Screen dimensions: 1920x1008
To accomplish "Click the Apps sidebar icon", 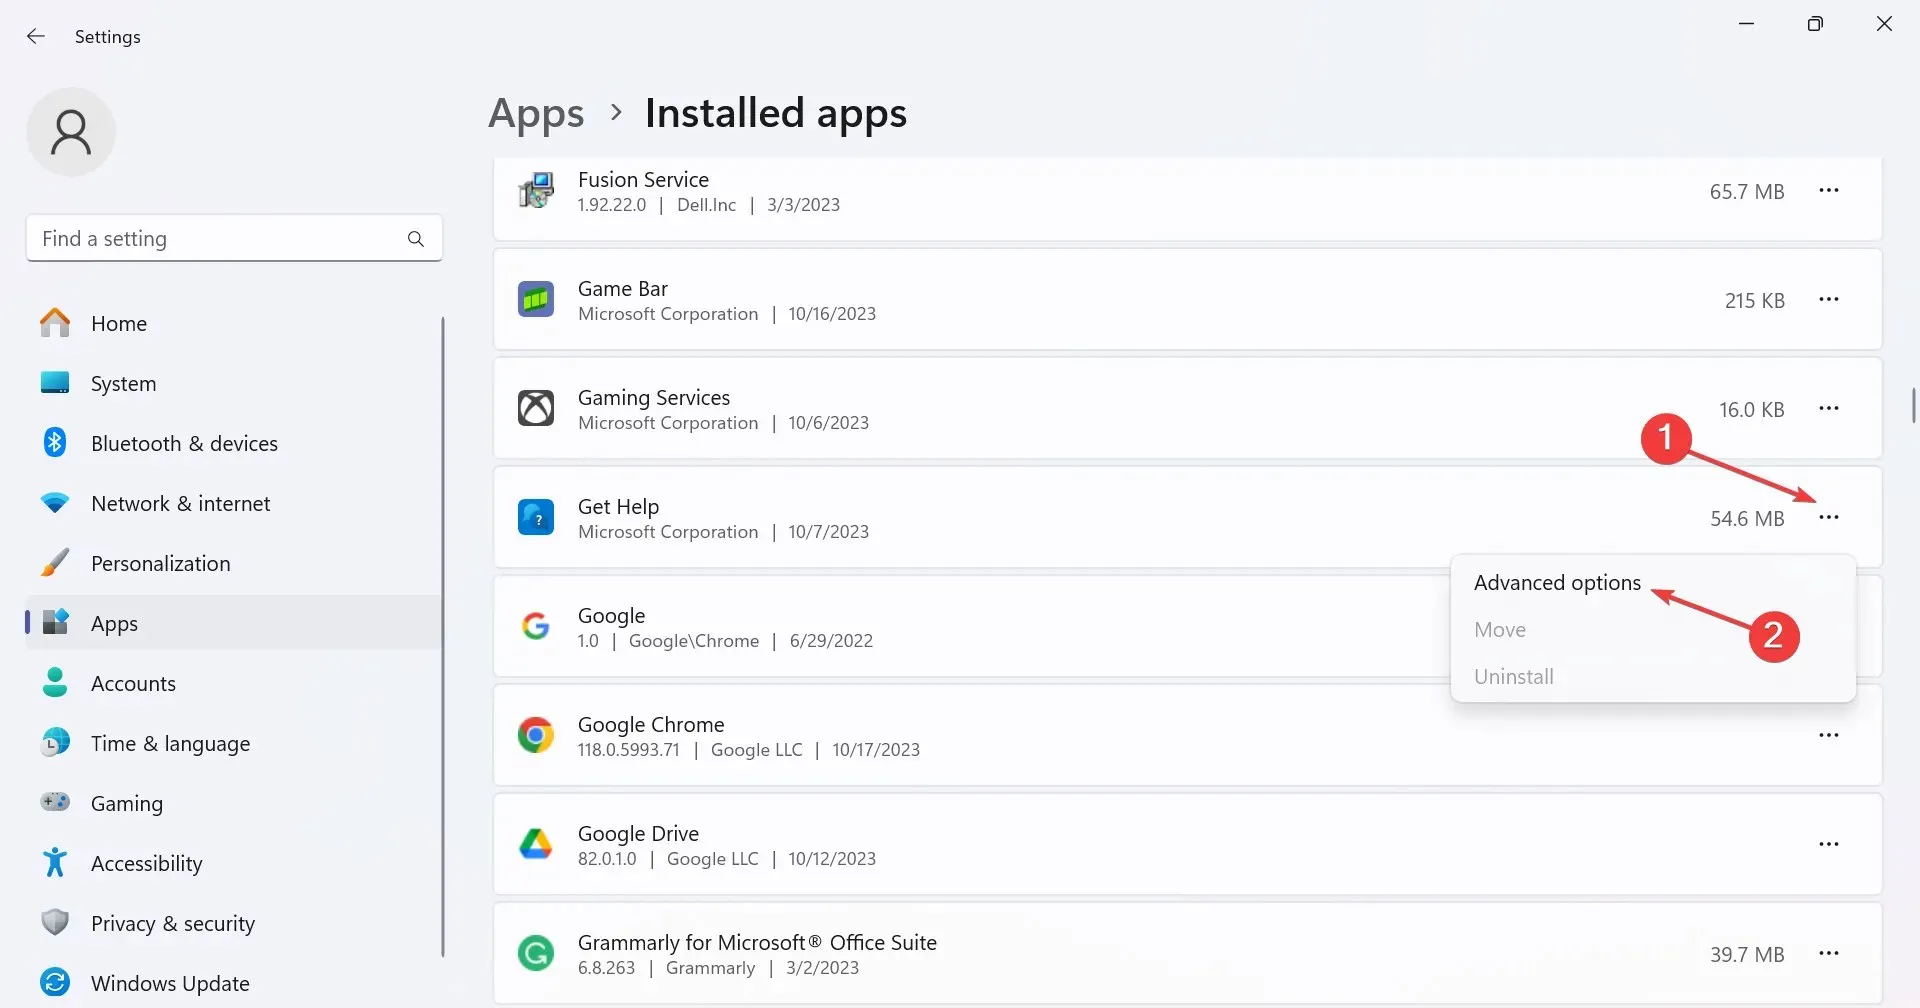I will (x=55, y=622).
